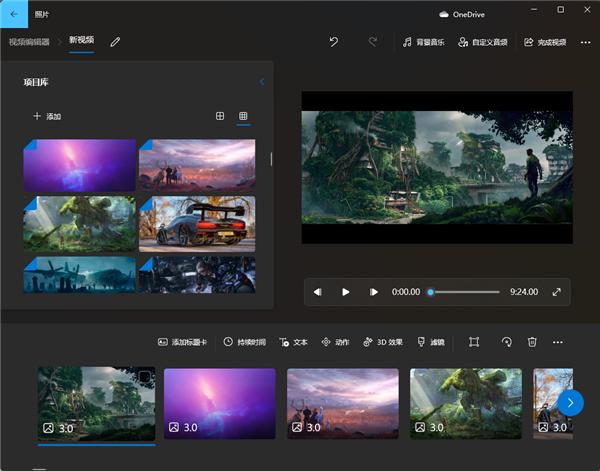Click the 完成视频 button

(545, 42)
